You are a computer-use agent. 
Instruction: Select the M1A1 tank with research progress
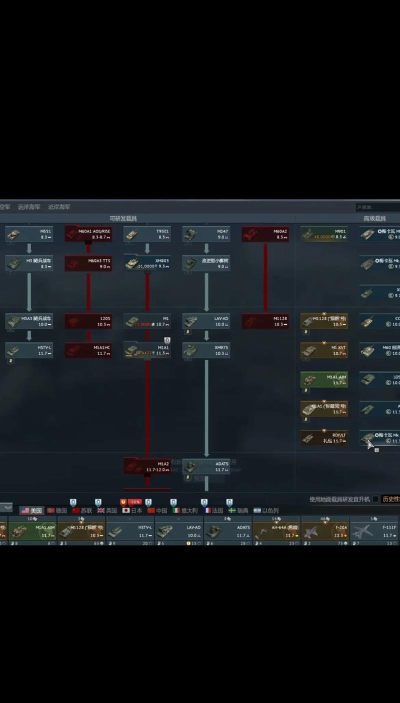pos(147,350)
